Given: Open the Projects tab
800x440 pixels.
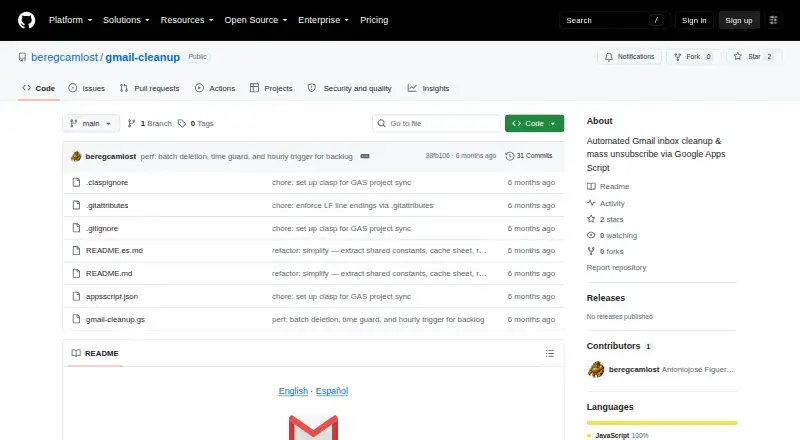Looking at the screenshot, I should click(271, 88).
